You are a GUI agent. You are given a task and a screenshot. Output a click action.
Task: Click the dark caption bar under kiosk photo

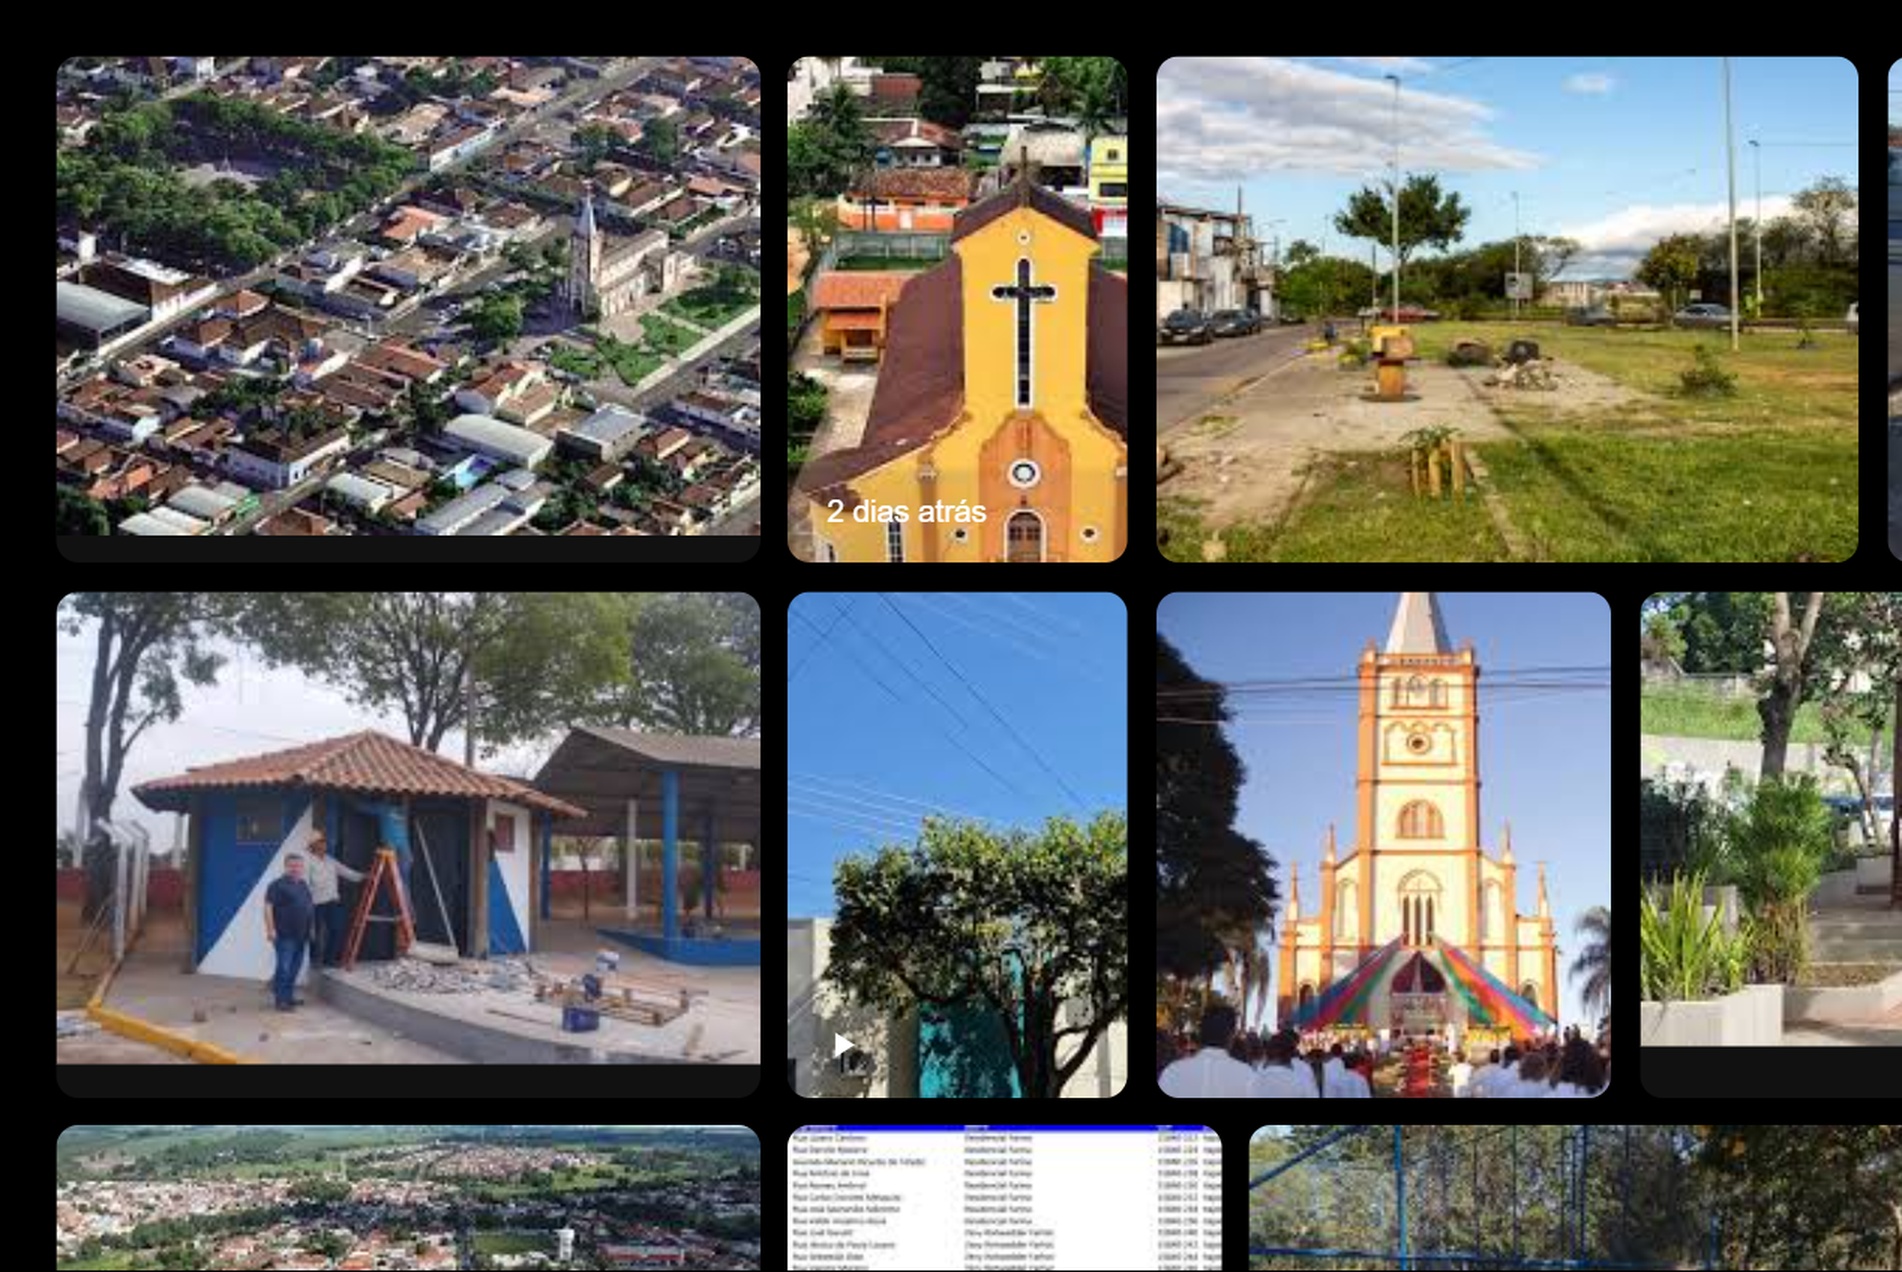coord(408,1081)
